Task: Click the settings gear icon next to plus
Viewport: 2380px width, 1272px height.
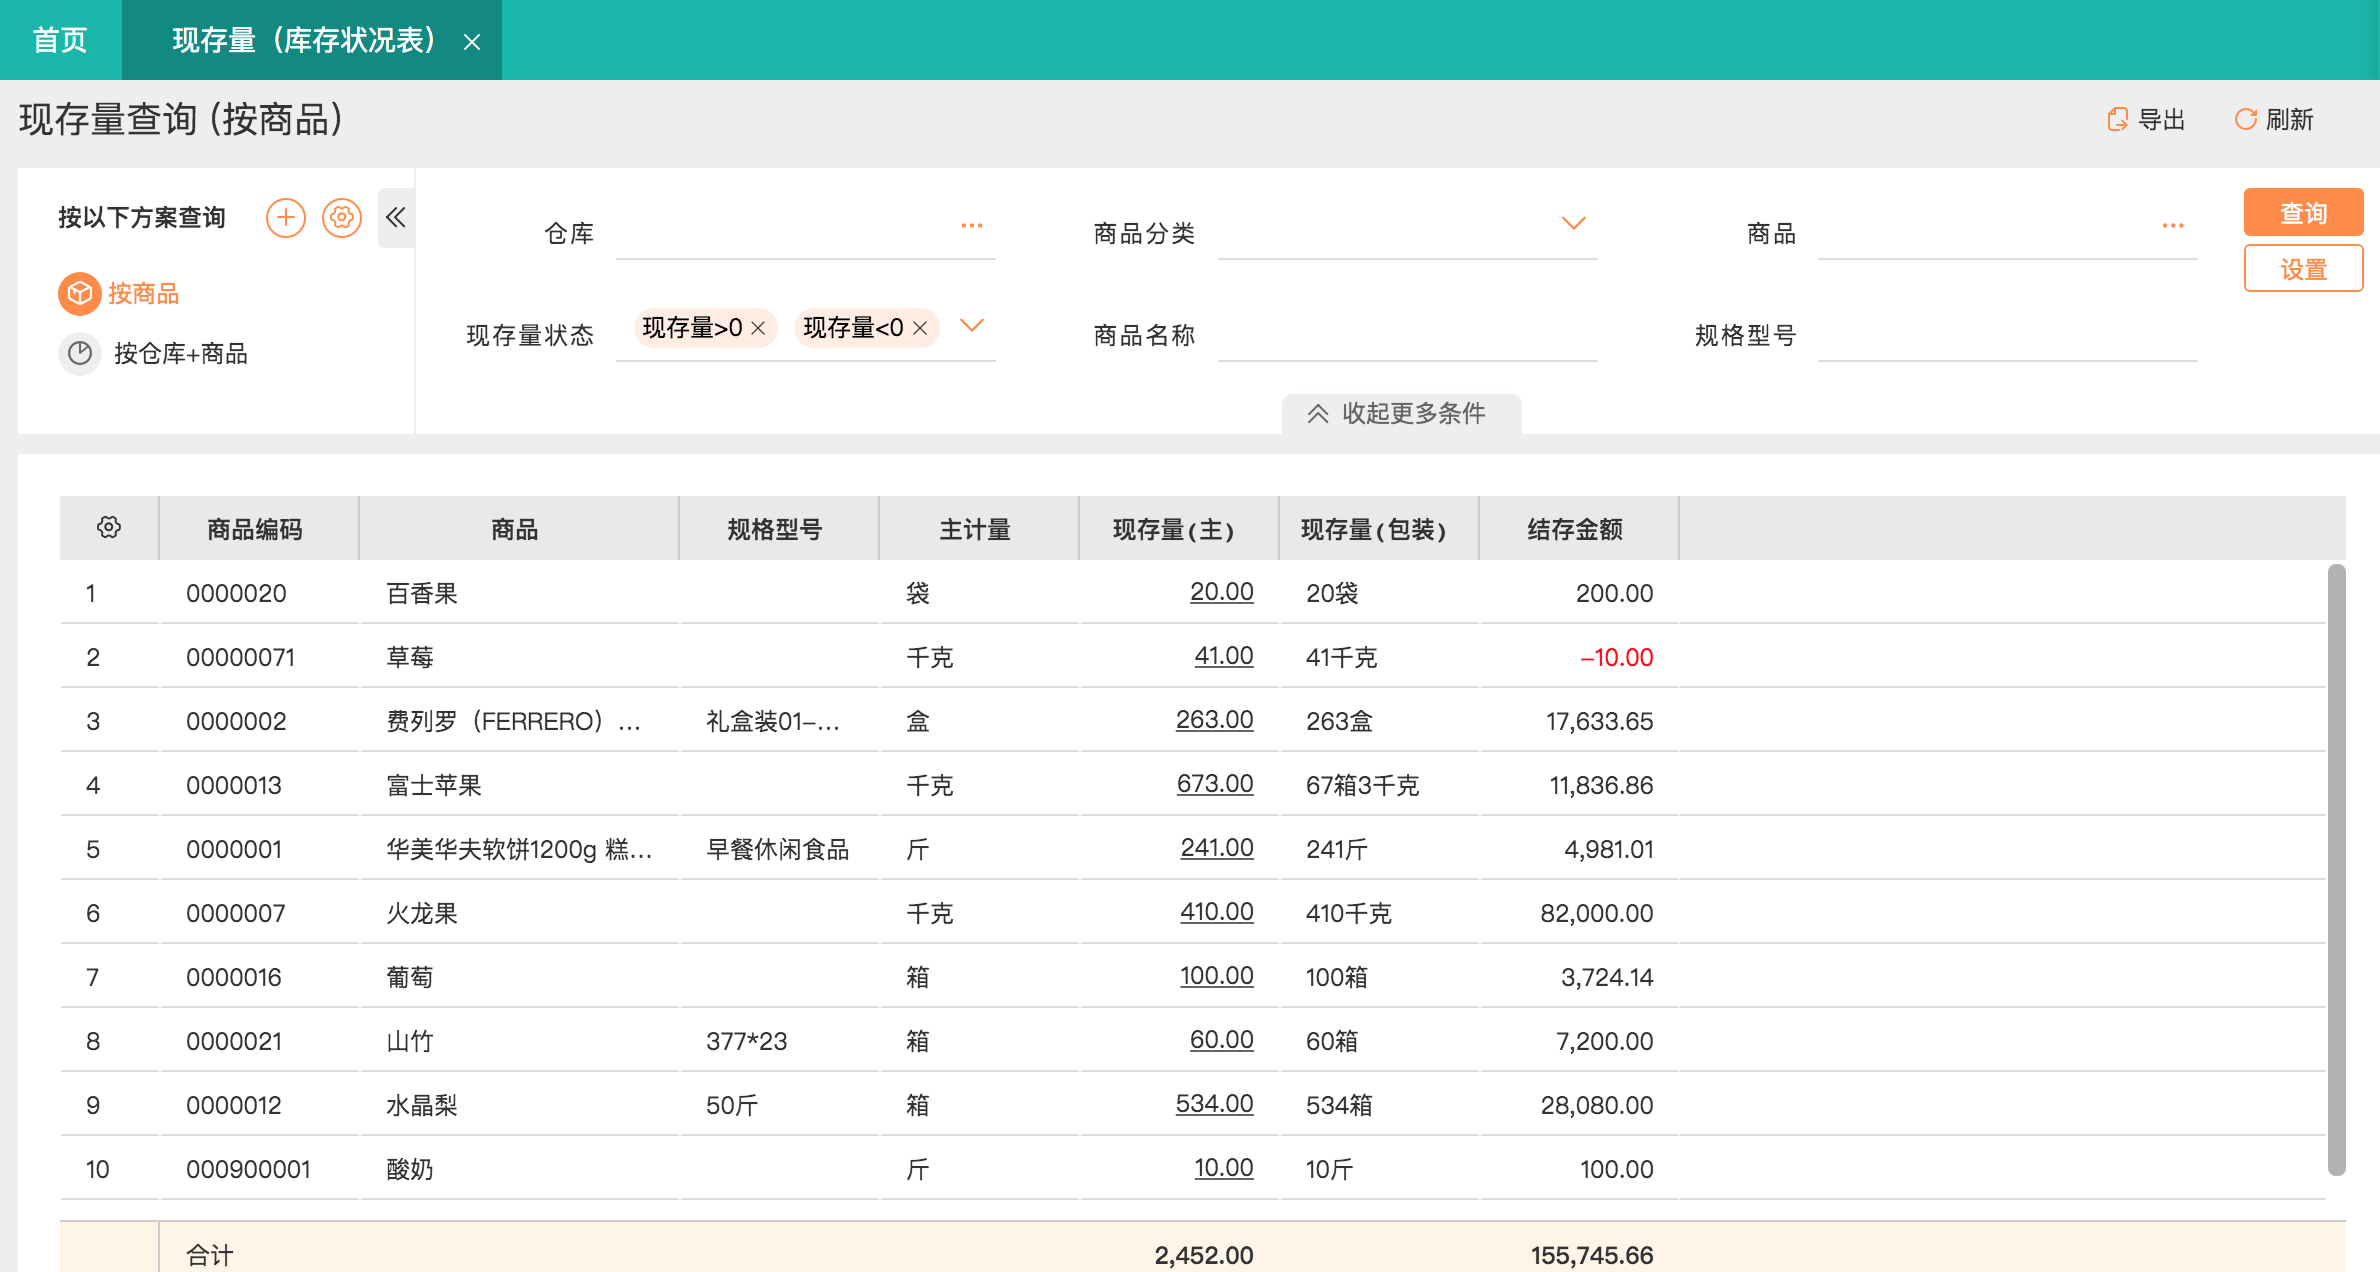Action: 340,219
